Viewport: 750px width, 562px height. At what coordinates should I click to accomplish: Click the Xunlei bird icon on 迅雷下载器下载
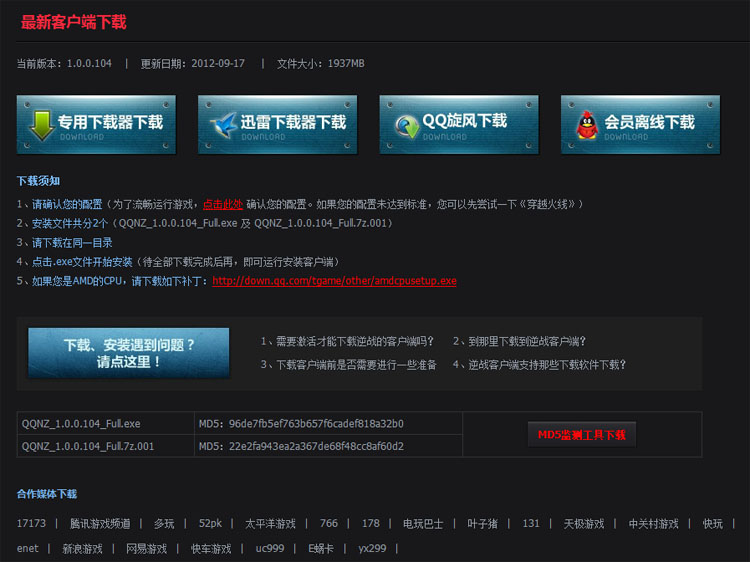(x=222, y=125)
